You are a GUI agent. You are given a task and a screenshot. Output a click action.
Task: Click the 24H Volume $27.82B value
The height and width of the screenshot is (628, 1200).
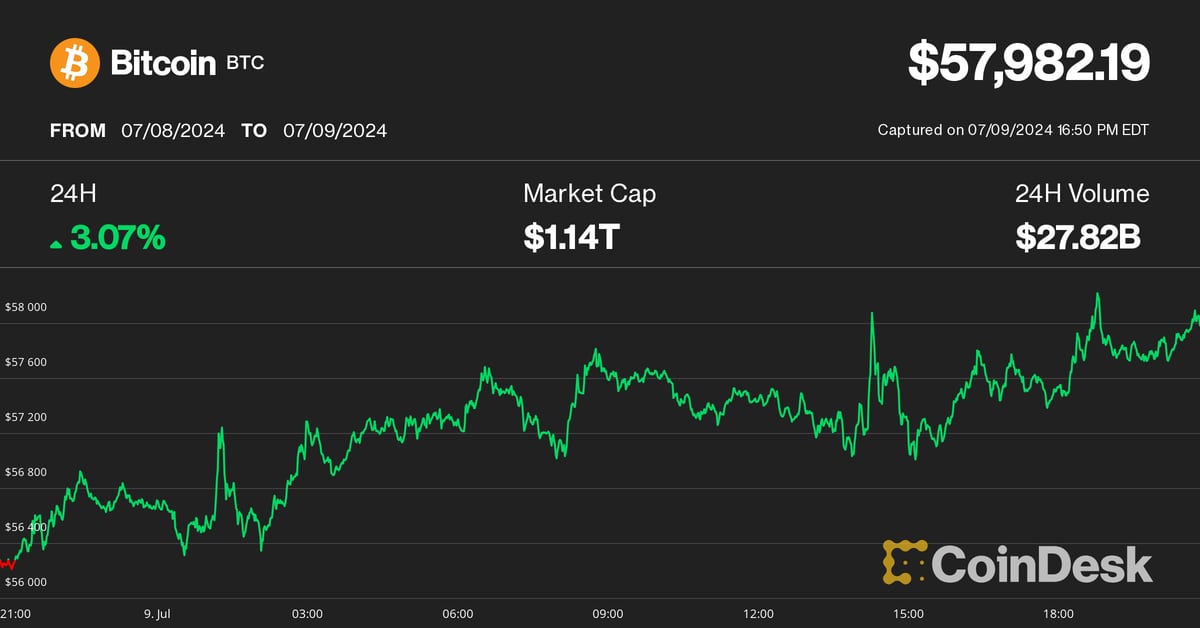click(1078, 238)
